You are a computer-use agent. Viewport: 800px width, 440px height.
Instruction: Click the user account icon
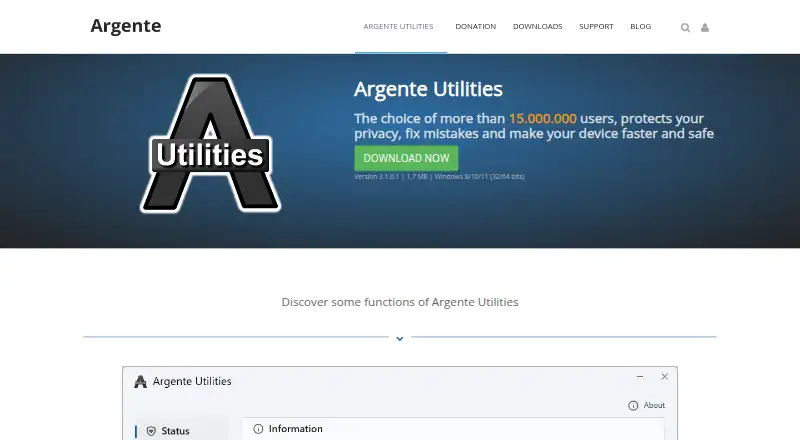tap(705, 28)
